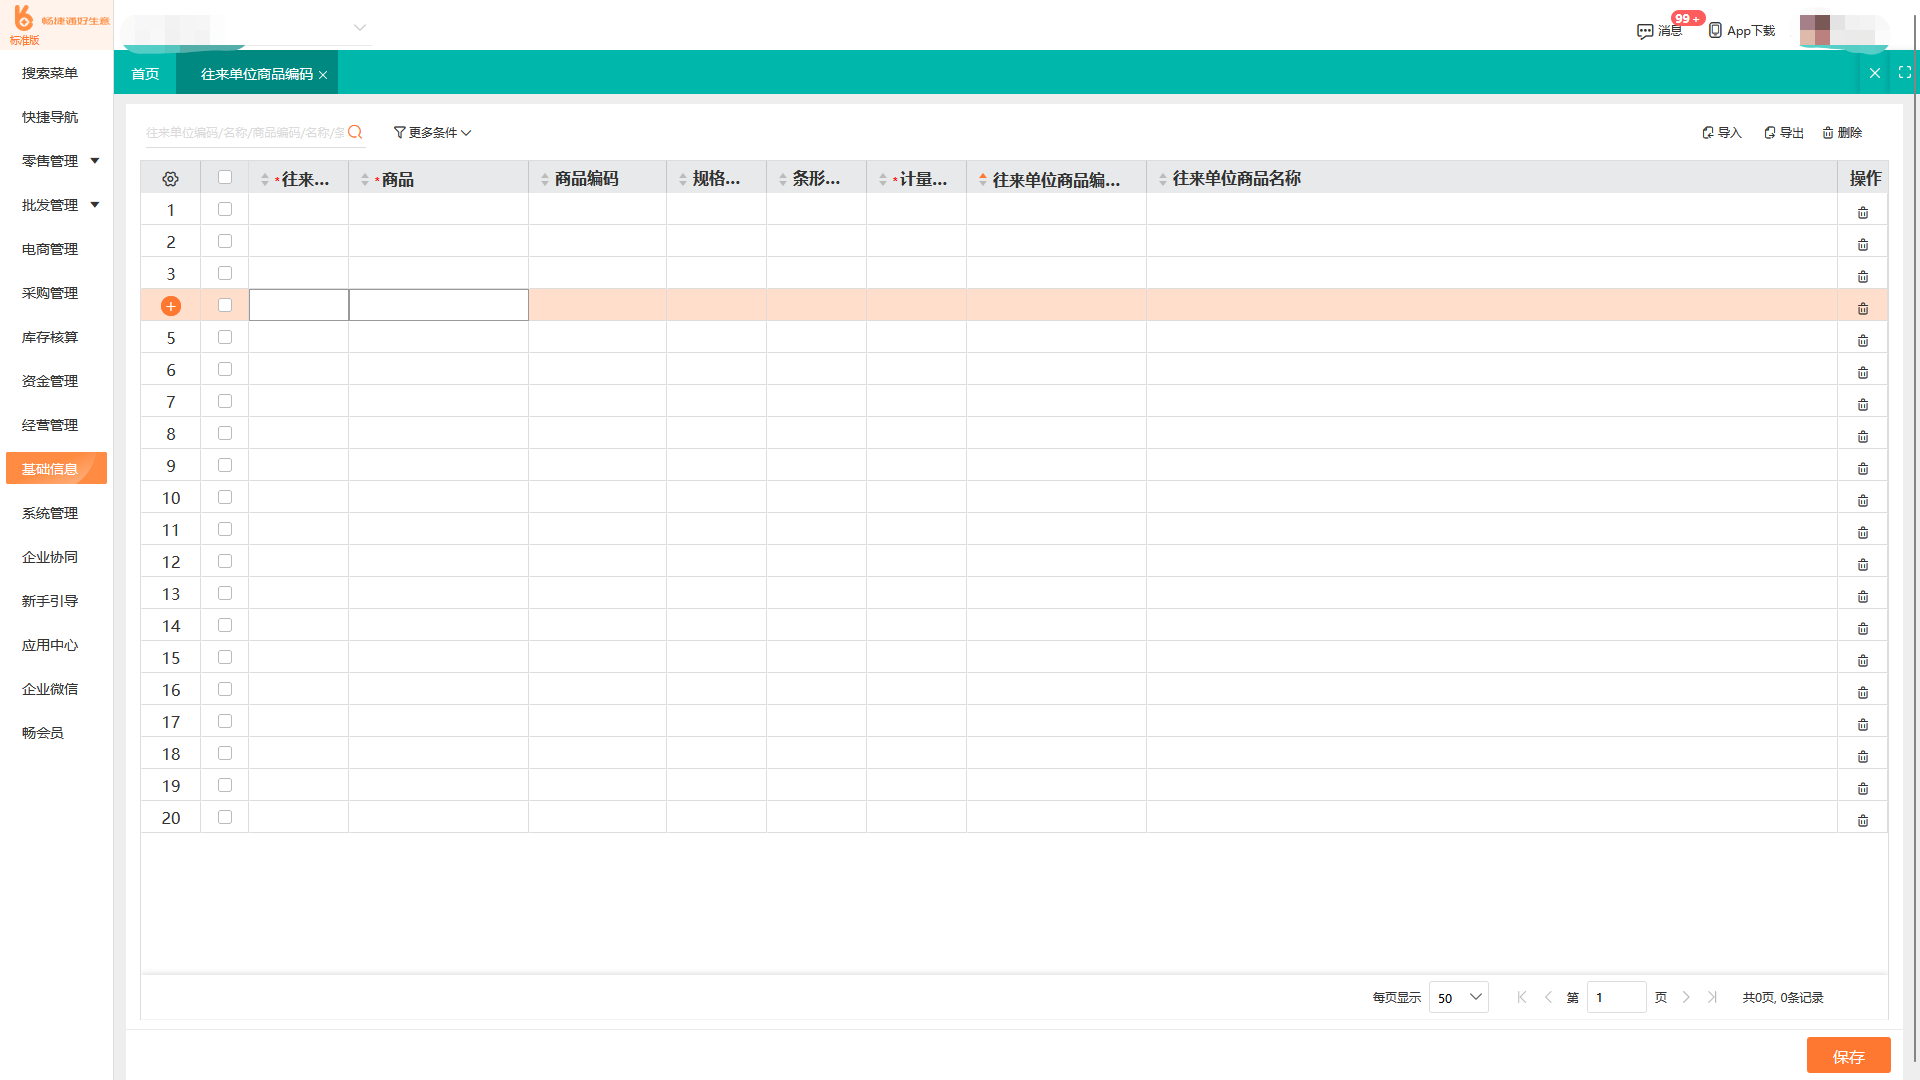The image size is (1920, 1080).
Task: Toggle checkbox on row 3
Action: 225,273
